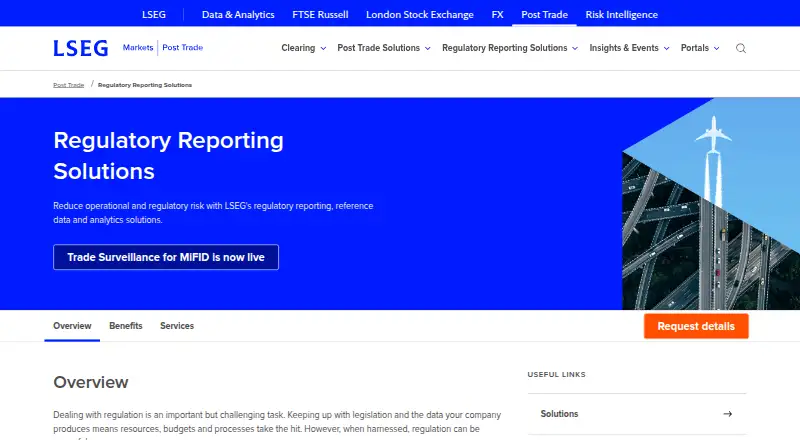This screenshot has height=440, width=800.
Task: Click Regulatory Reporting Solutions breadcrumb text
Action: [145, 85]
